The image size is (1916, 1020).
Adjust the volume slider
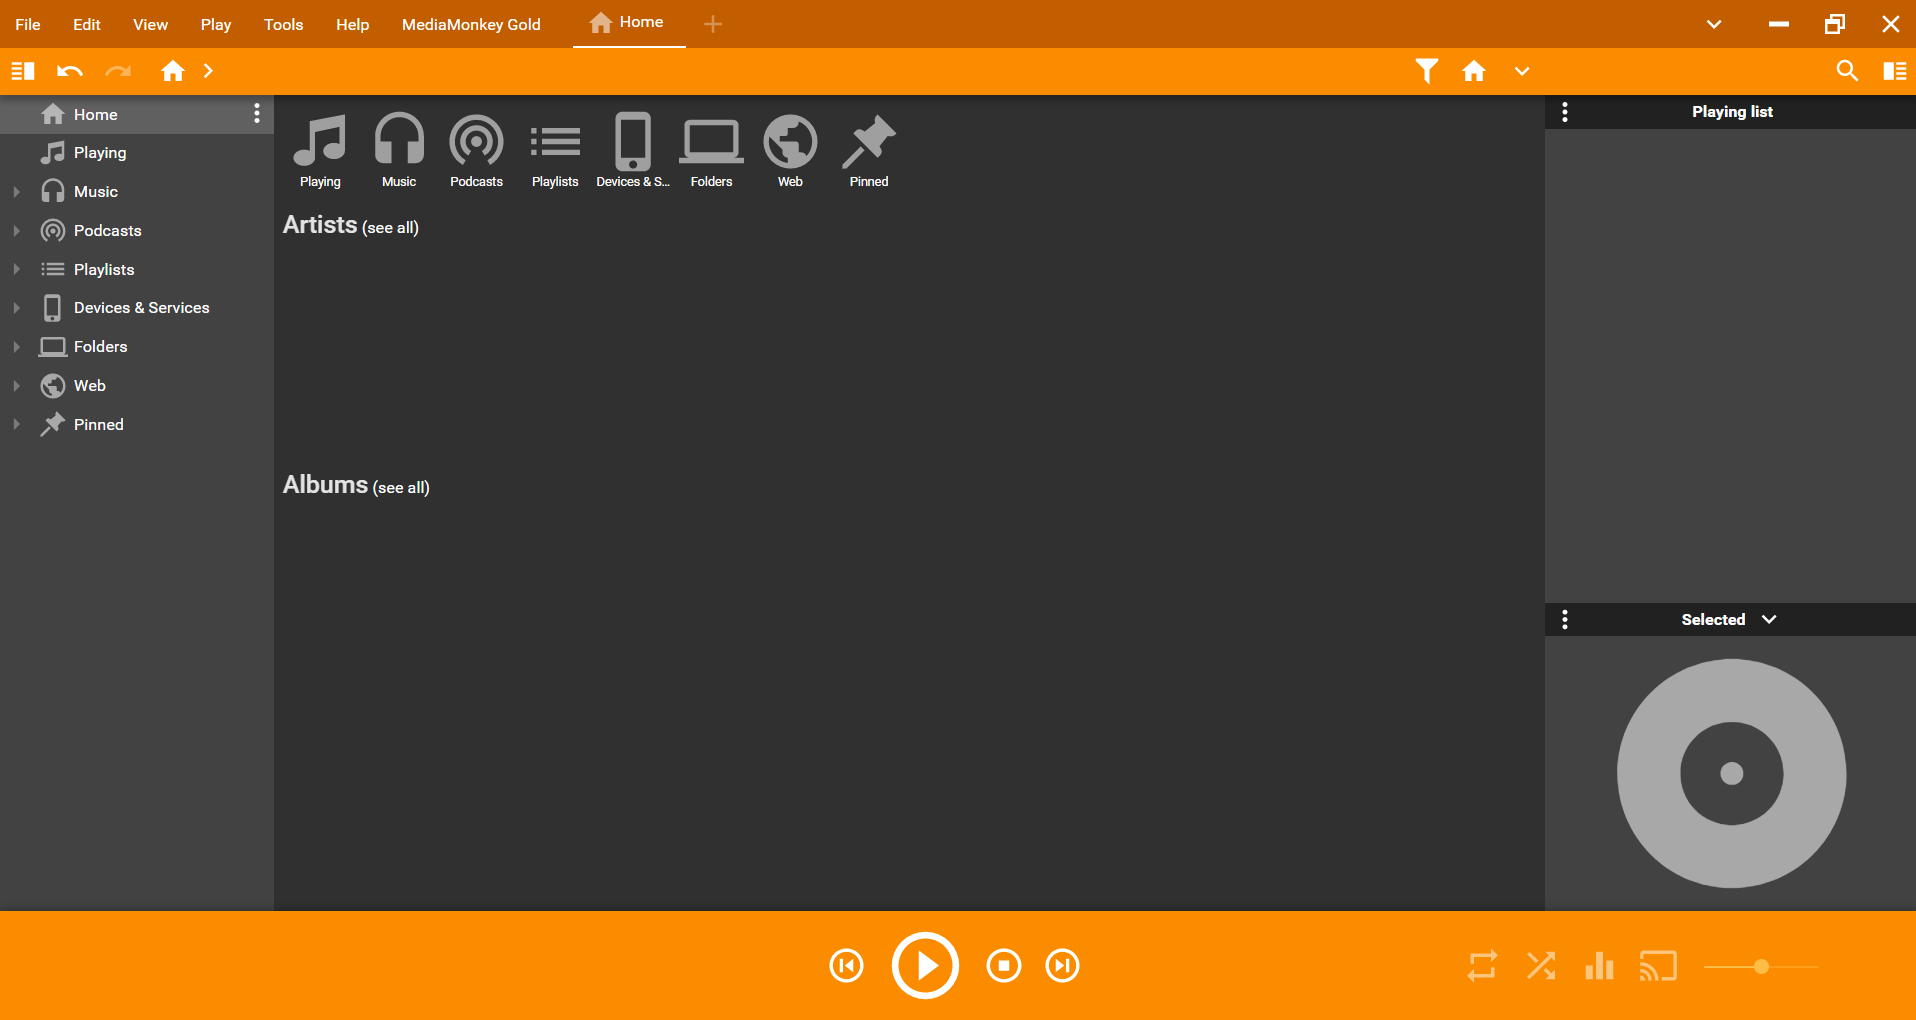point(1761,966)
